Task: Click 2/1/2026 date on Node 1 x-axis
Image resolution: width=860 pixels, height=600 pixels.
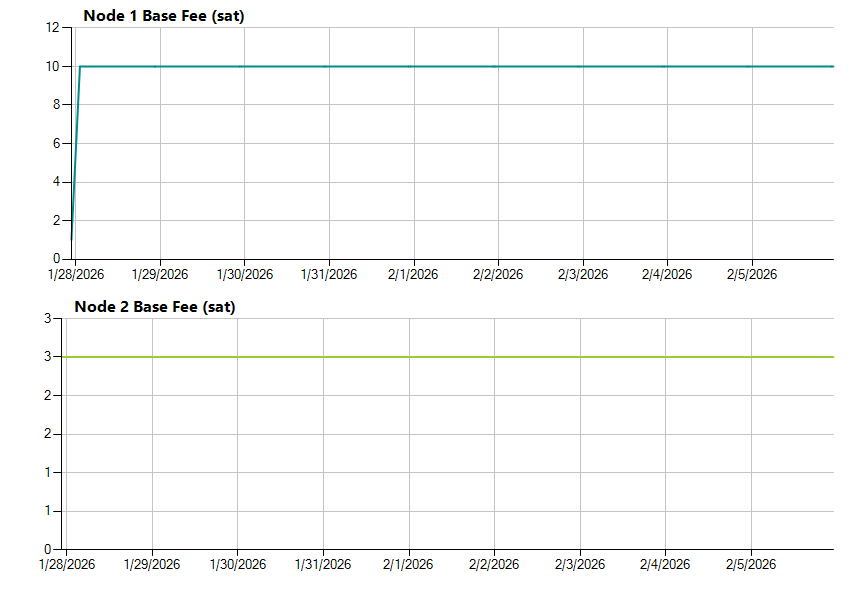Action: pyautogui.click(x=413, y=274)
